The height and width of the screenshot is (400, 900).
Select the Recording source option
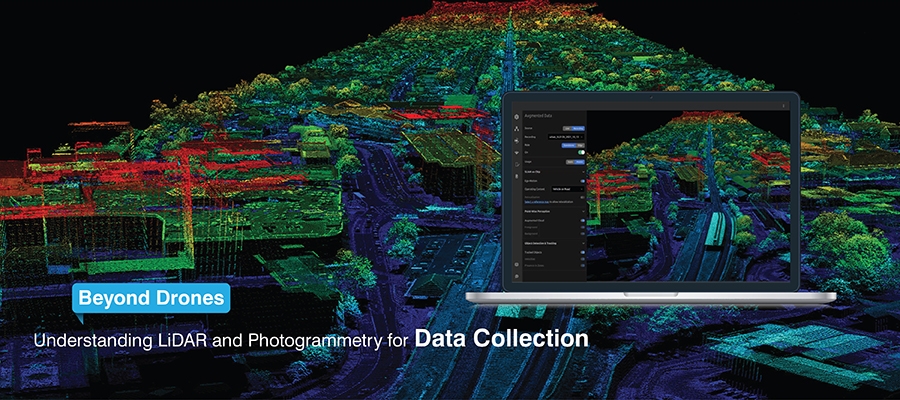click(580, 128)
